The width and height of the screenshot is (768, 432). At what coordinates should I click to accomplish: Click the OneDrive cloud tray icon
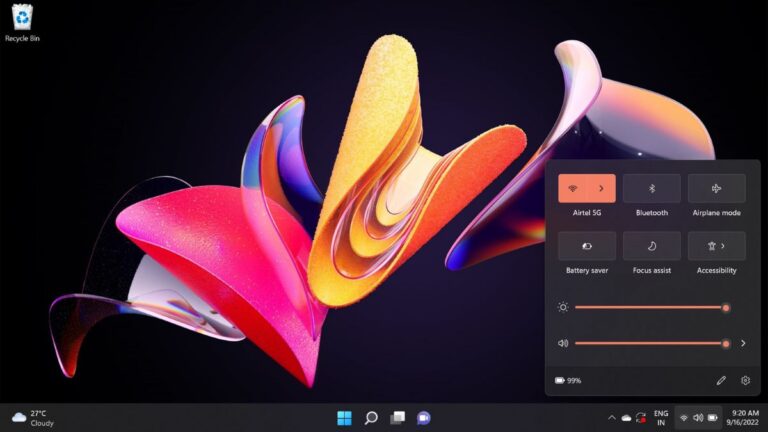tap(626, 418)
